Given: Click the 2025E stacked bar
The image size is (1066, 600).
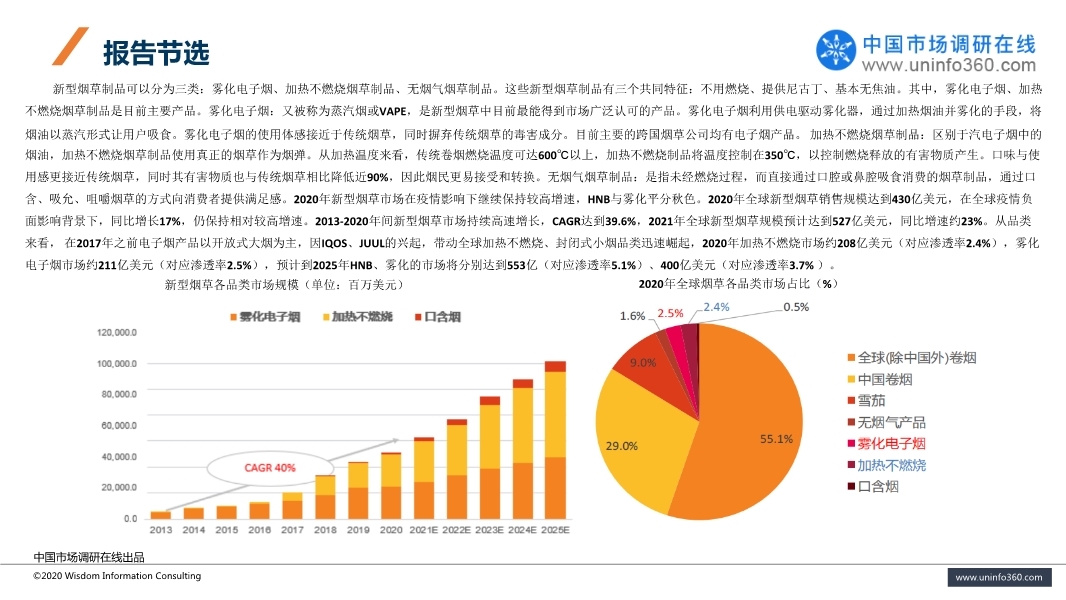Looking at the screenshot, I should [x=555, y=440].
